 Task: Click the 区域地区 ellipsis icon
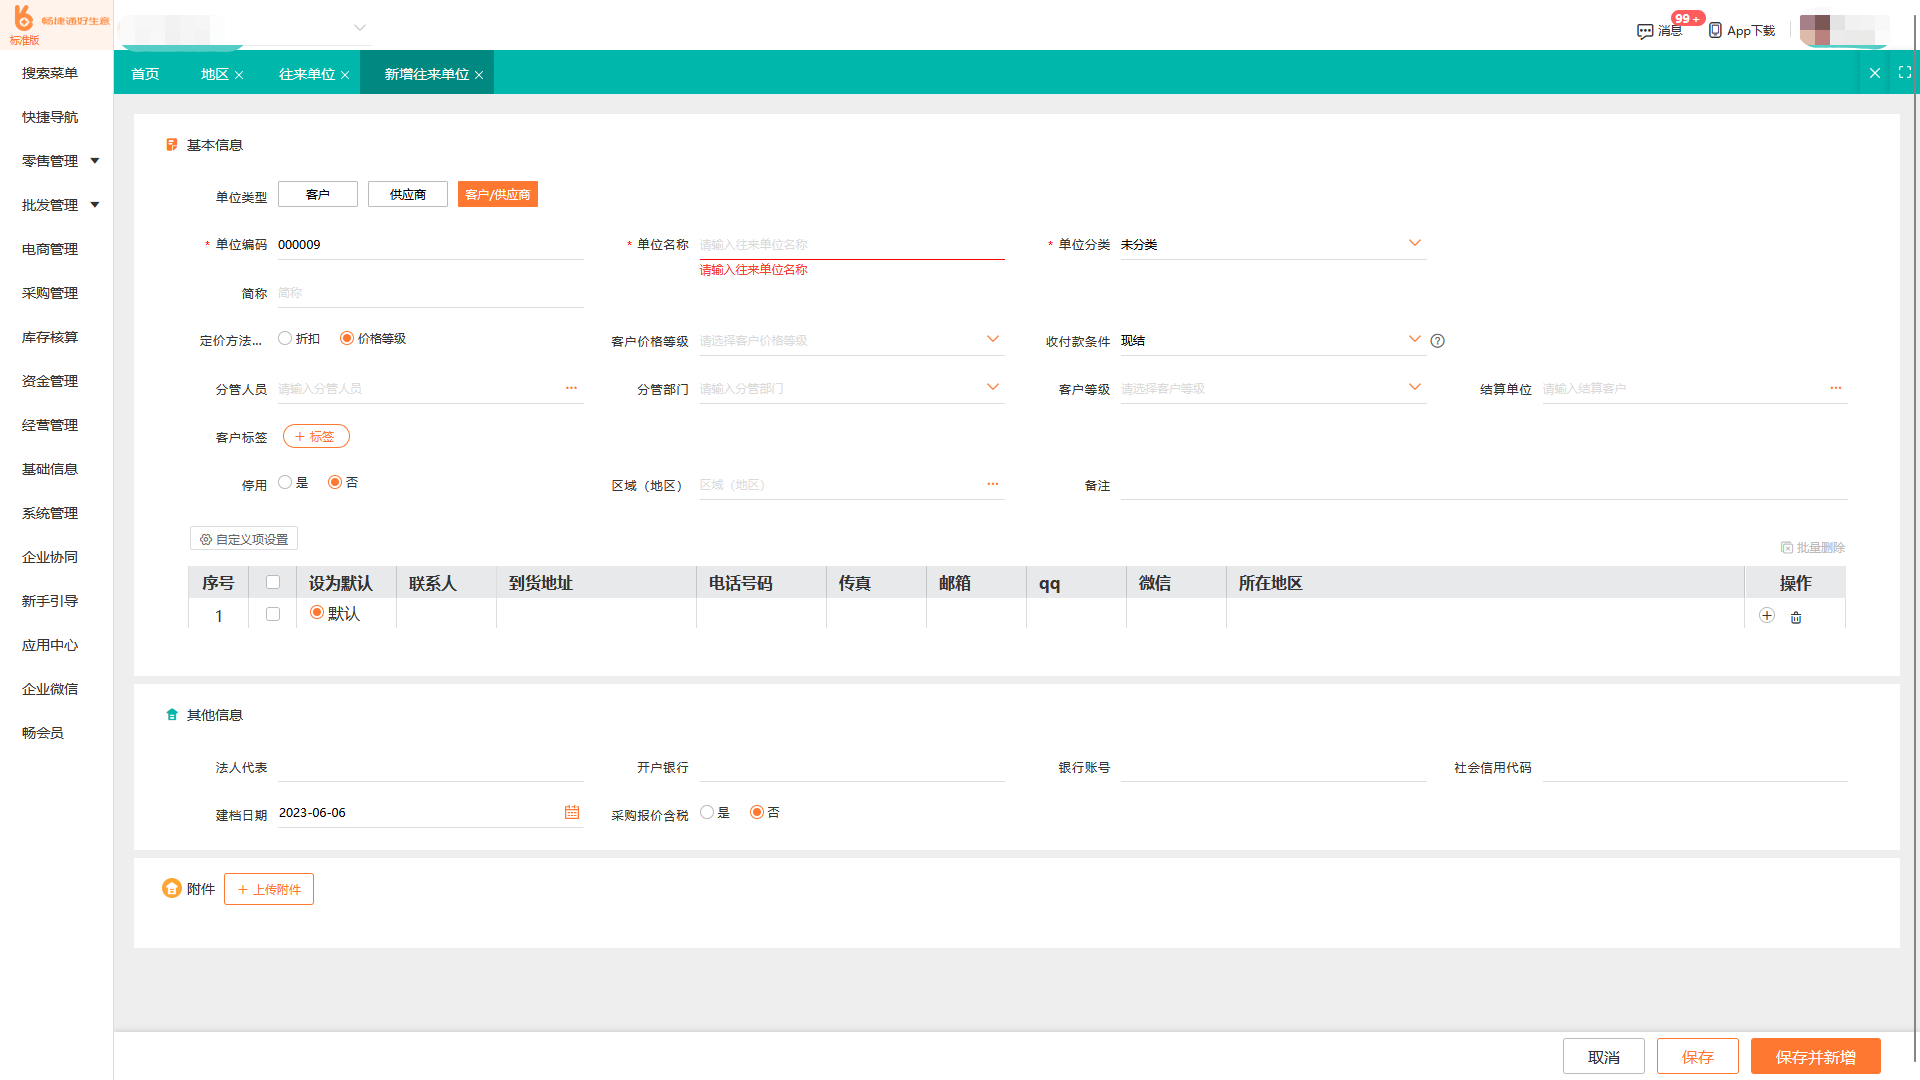click(992, 485)
